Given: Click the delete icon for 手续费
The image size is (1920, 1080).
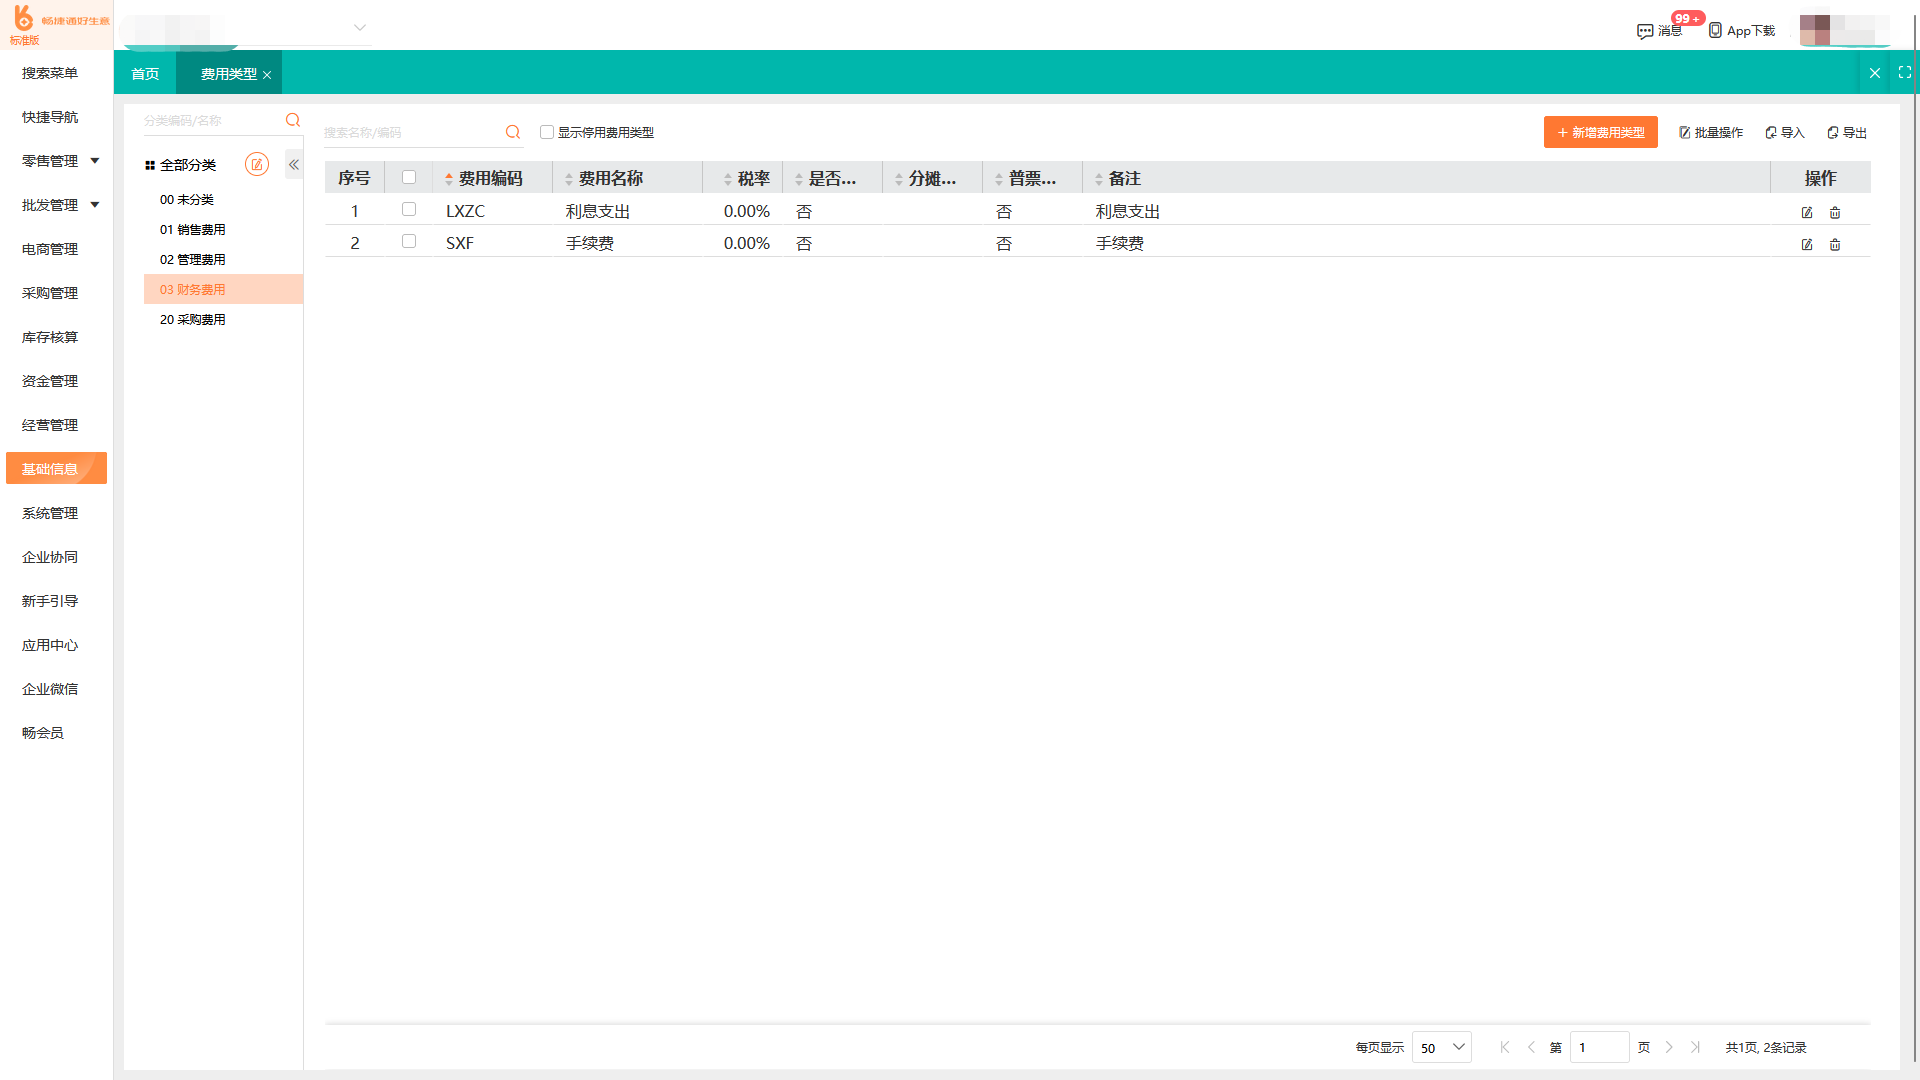Looking at the screenshot, I should click(x=1834, y=244).
